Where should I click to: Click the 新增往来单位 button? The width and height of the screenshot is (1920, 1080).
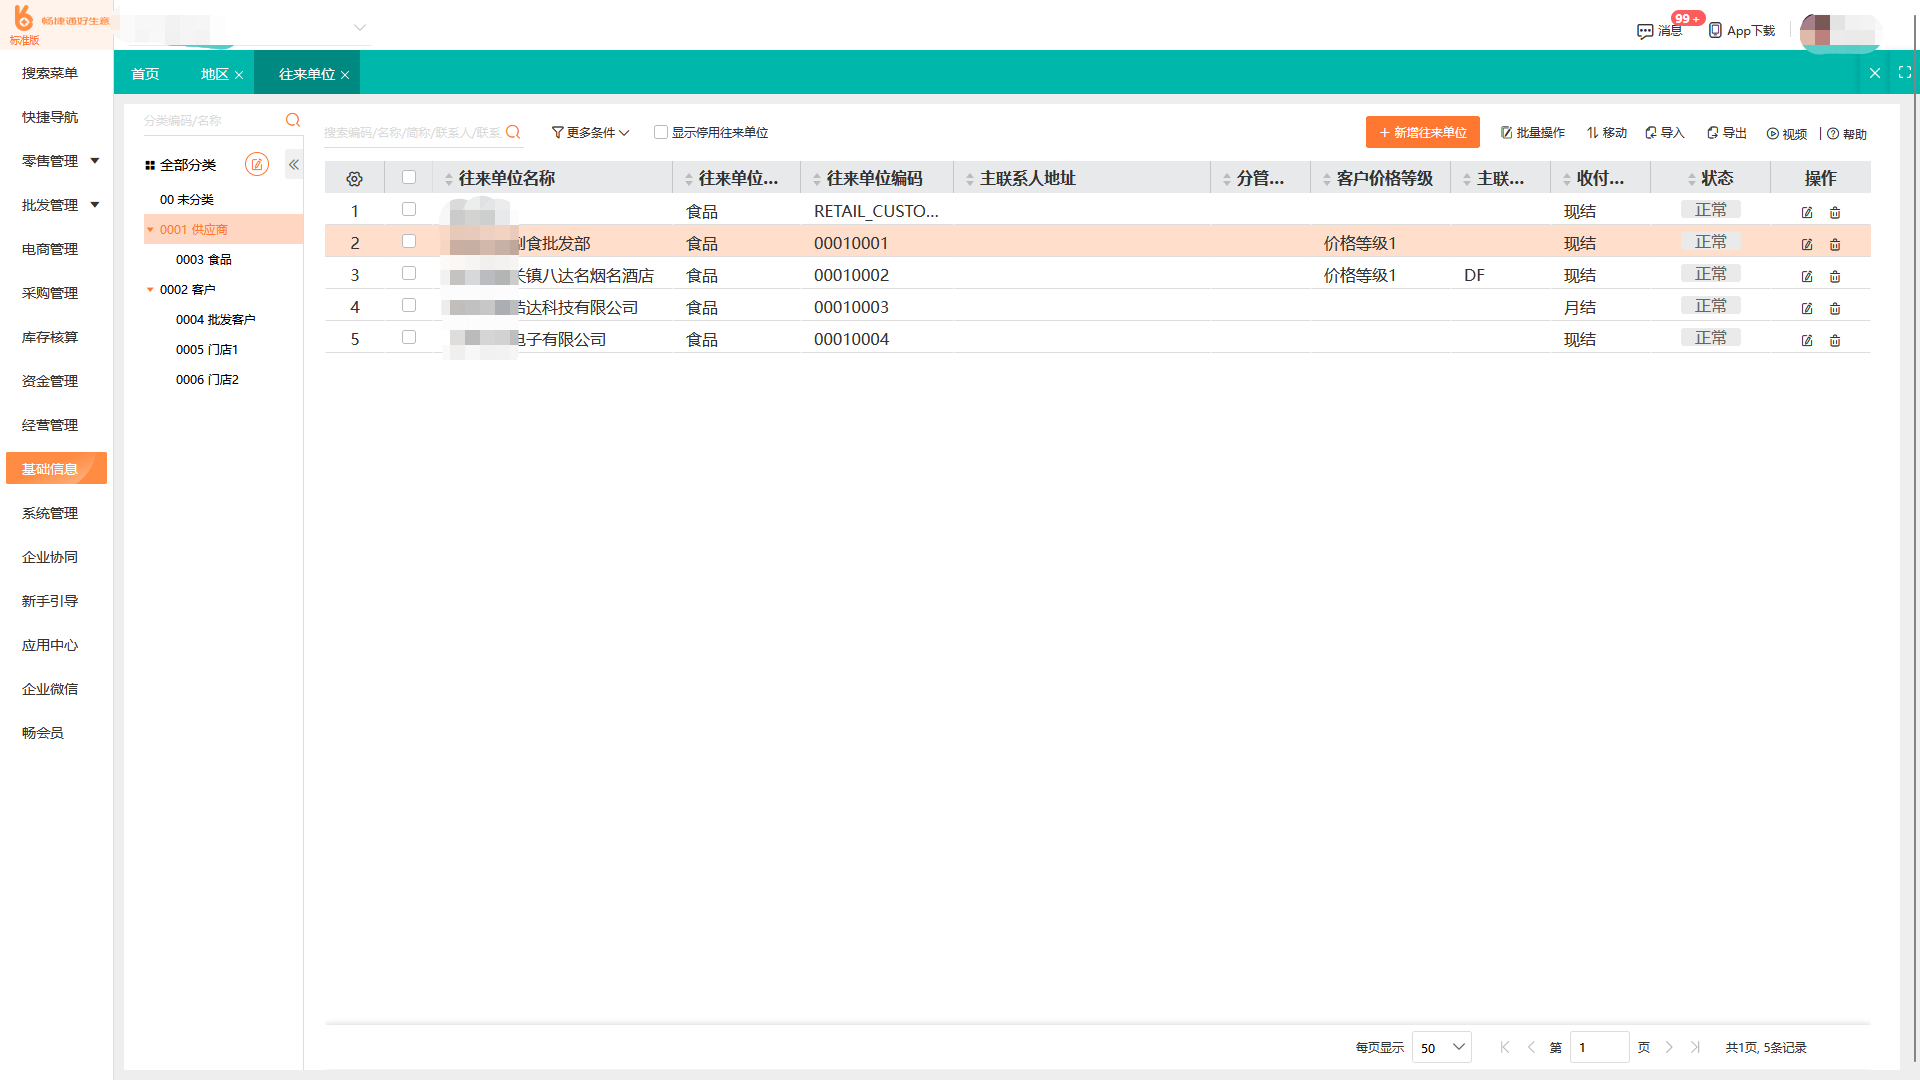pos(1424,131)
